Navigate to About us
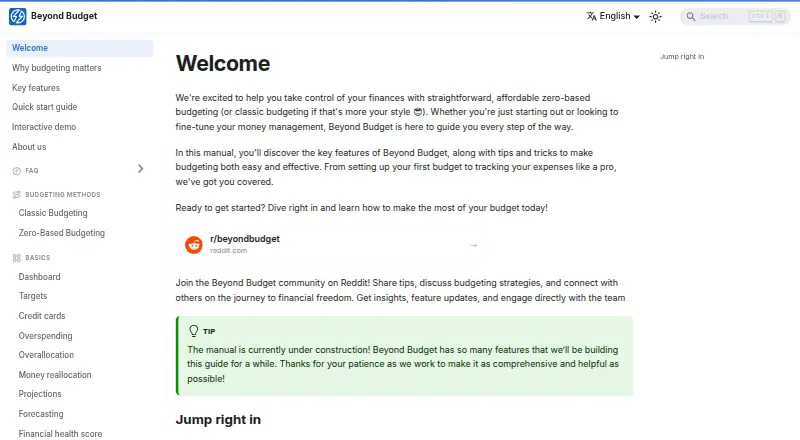The width and height of the screenshot is (800, 440). (x=29, y=146)
